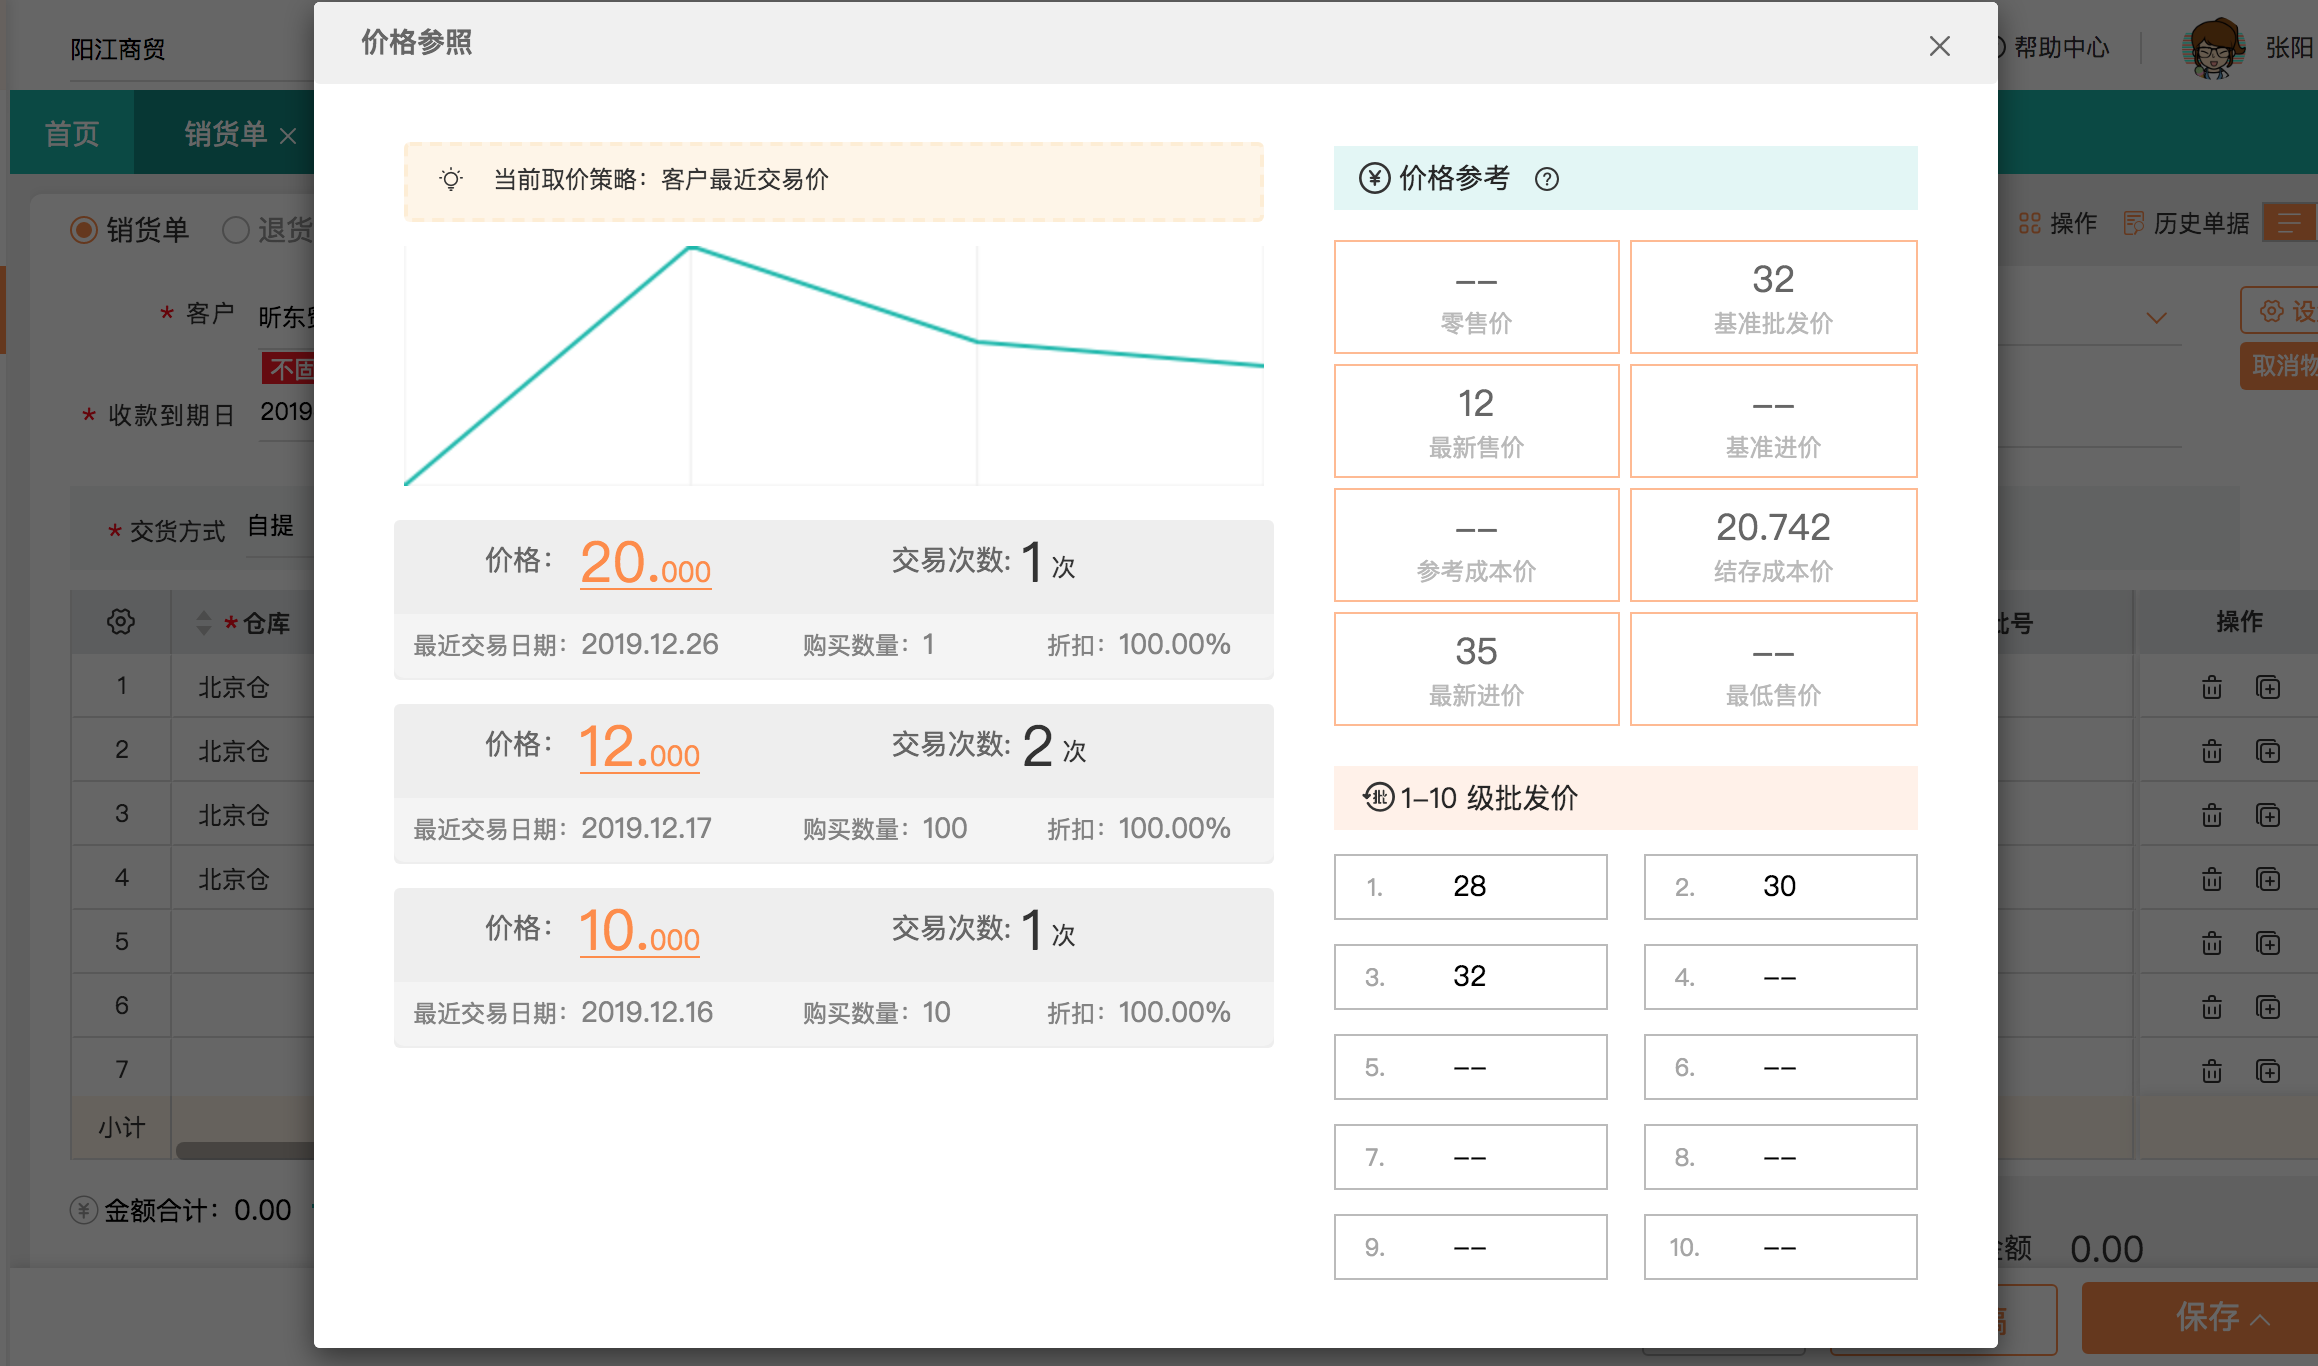Click the 1-10级批发价 tier pricing icon

click(x=1370, y=795)
